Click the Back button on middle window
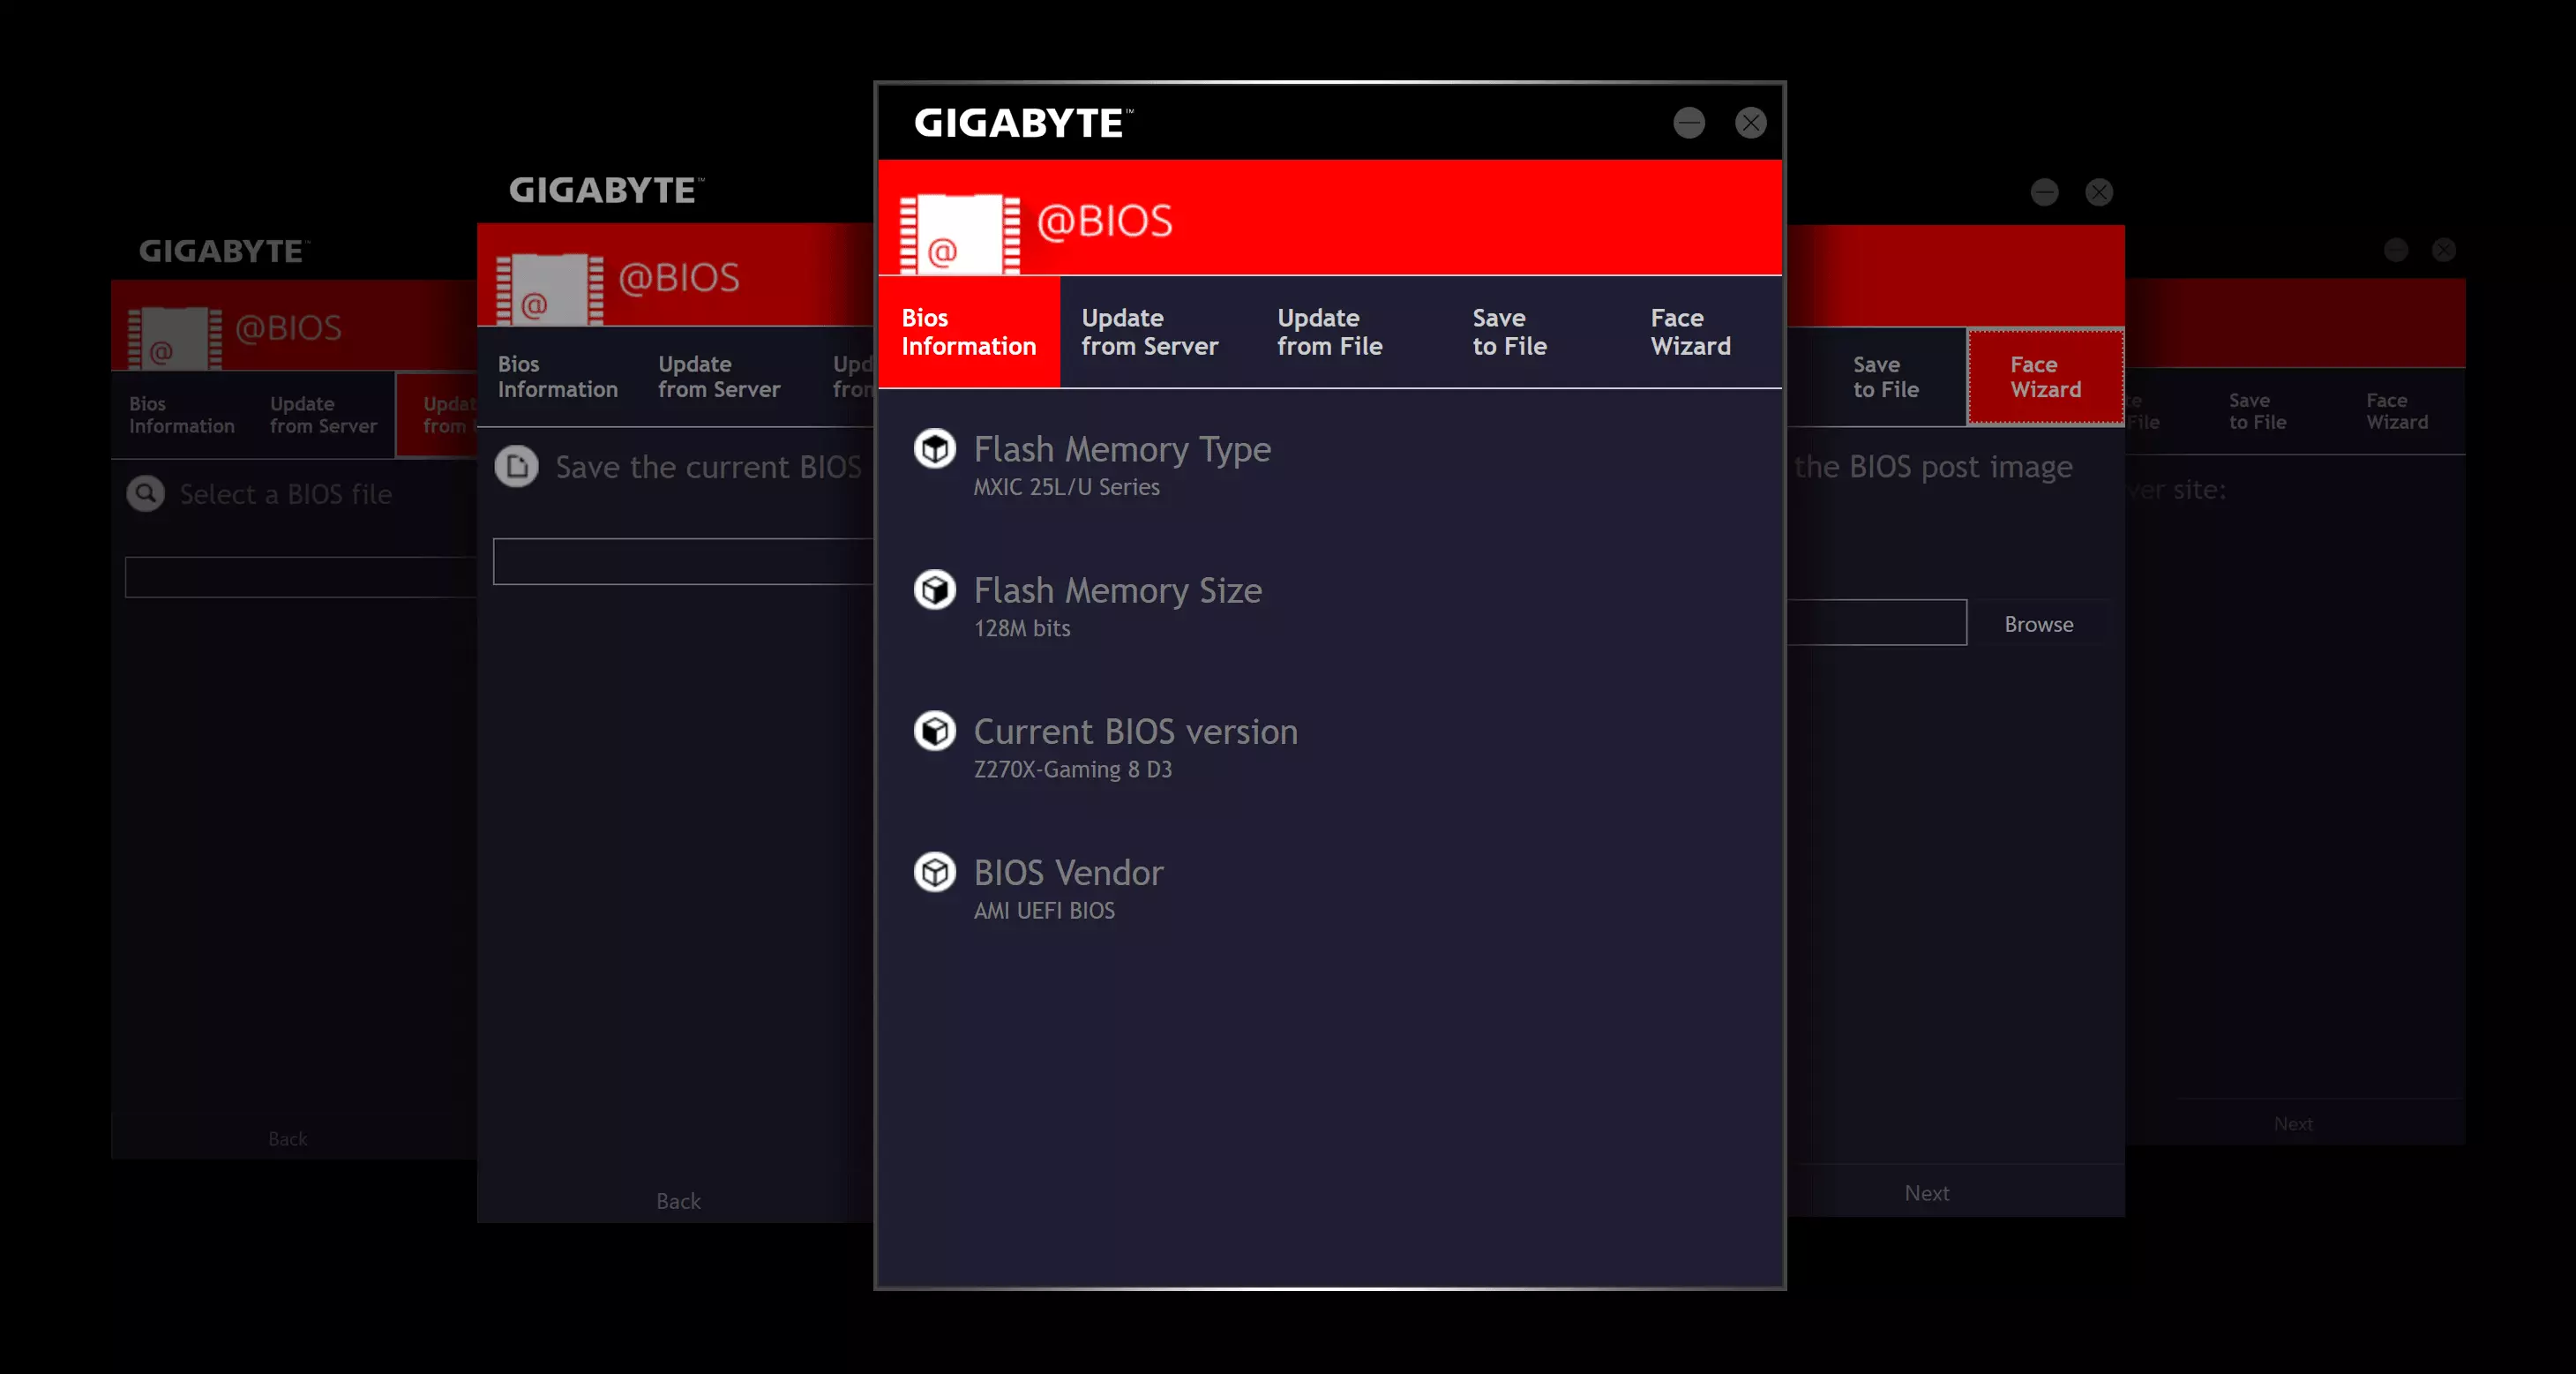The image size is (2576, 1374). point(677,1200)
